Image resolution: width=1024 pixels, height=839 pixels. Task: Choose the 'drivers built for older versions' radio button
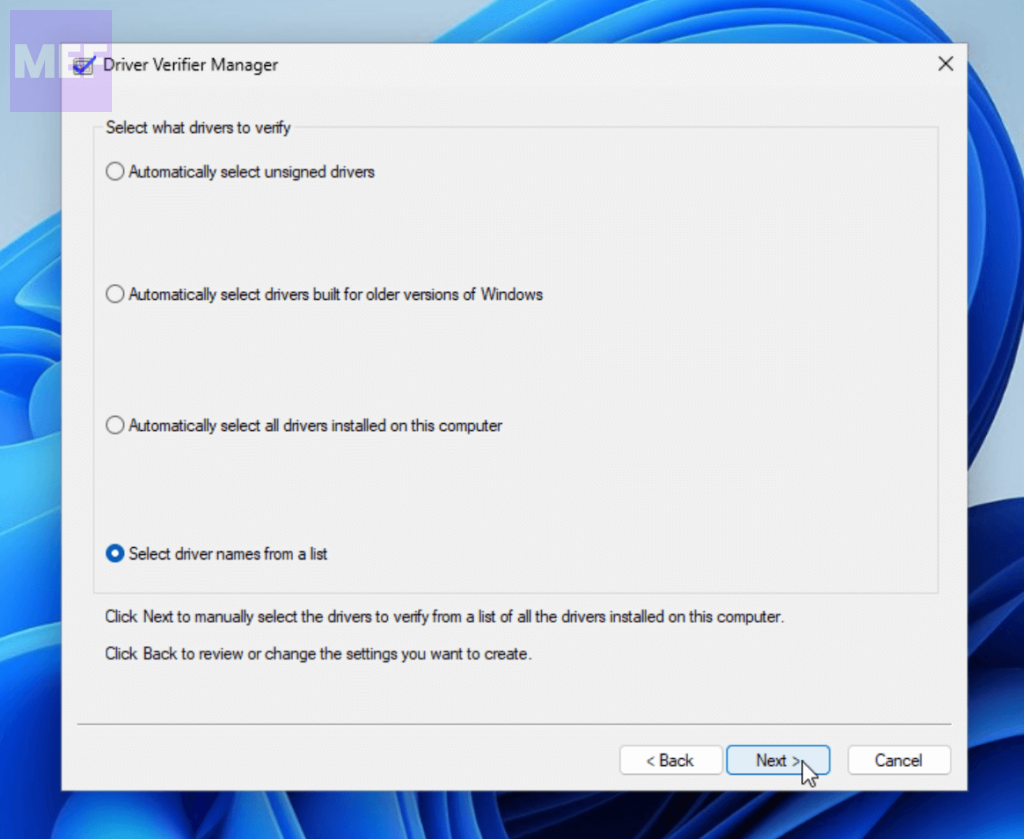click(115, 295)
